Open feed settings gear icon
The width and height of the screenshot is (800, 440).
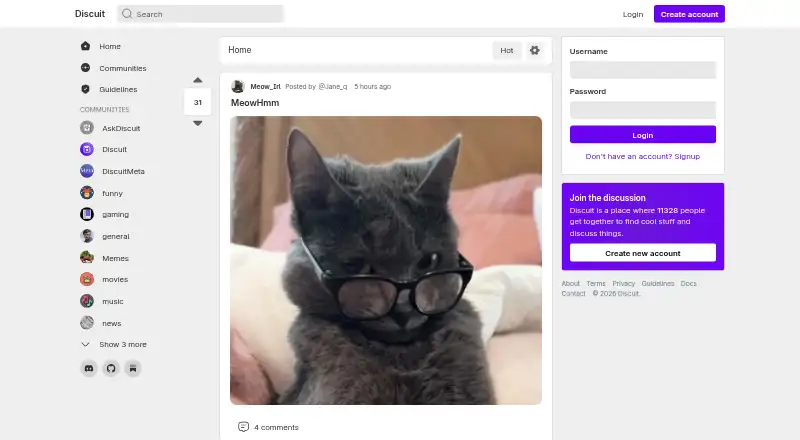(534, 50)
